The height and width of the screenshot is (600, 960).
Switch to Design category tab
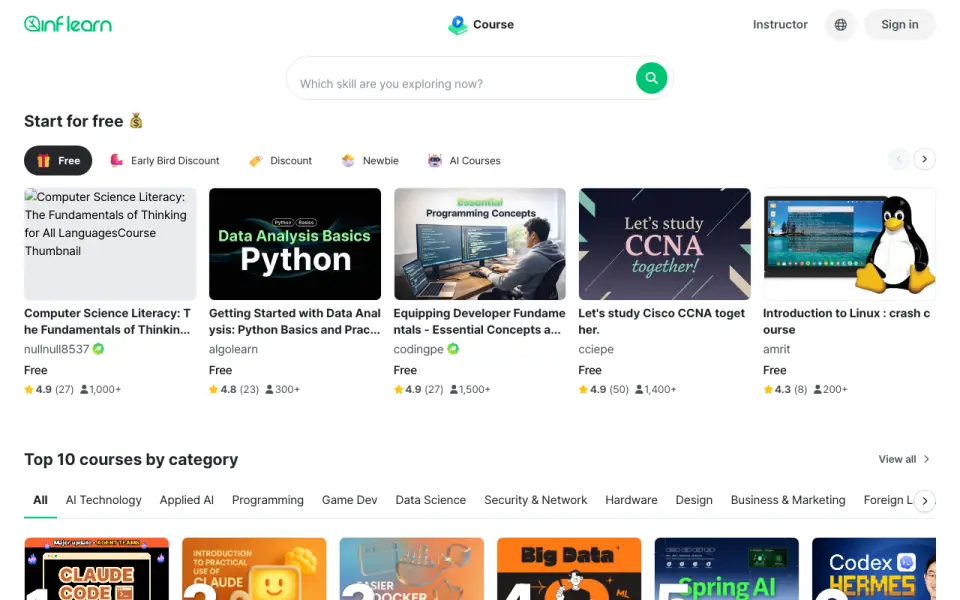click(x=694, y=500)
